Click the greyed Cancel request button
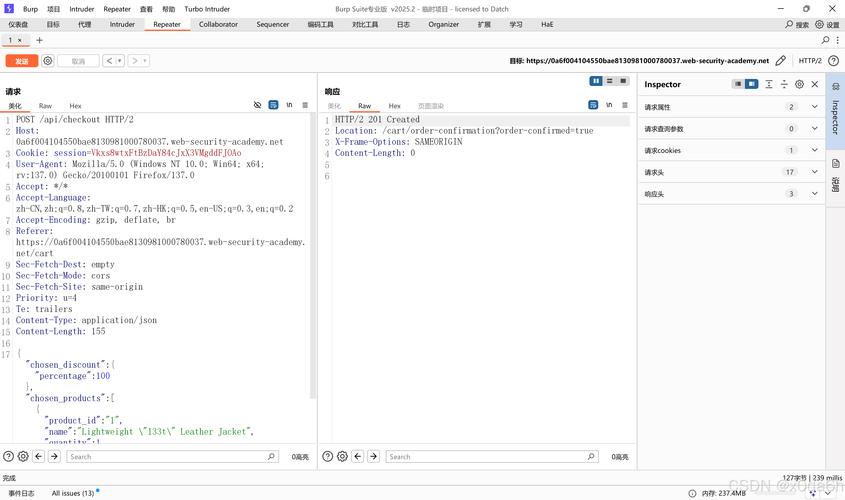Viewport: 845px width, 500px height. (x=78, y=61)
